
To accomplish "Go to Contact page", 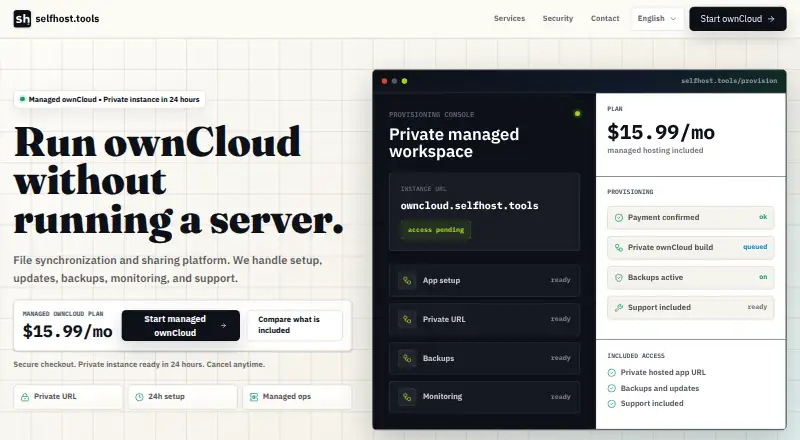I will tap(605, 18).
